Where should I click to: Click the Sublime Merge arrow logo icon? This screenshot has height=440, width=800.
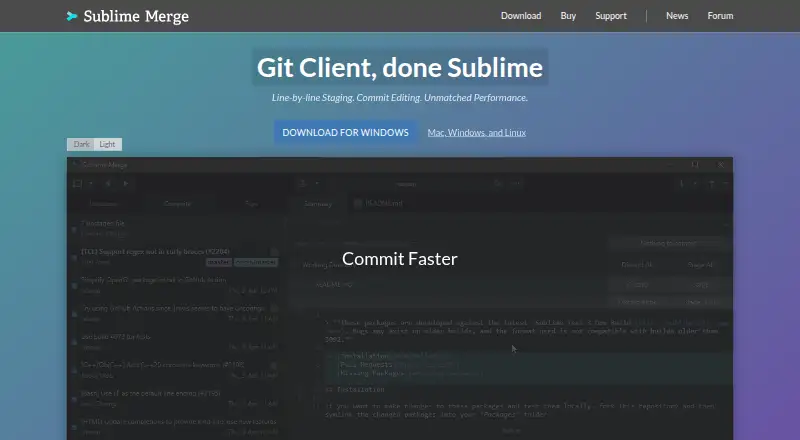pyautogui.click(x=72, y=16)
